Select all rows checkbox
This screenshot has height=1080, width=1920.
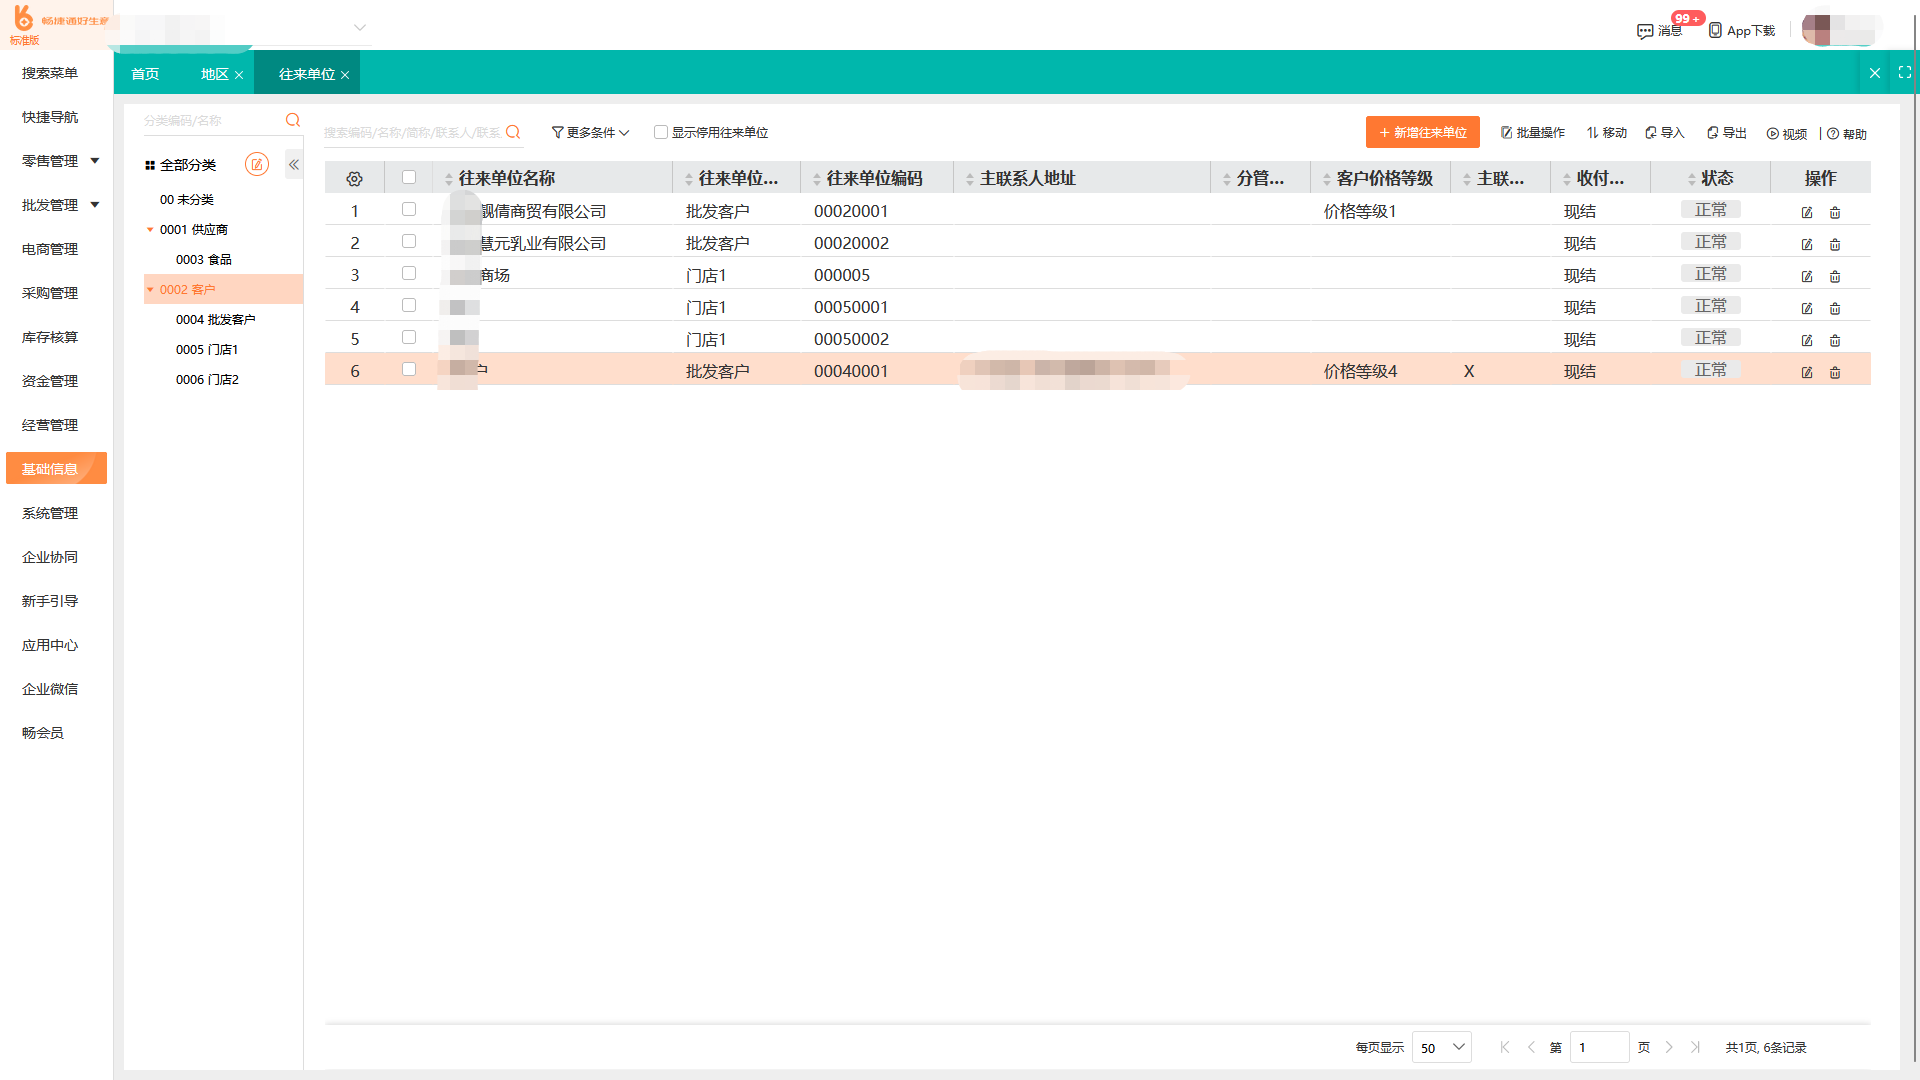click(409, 177)
